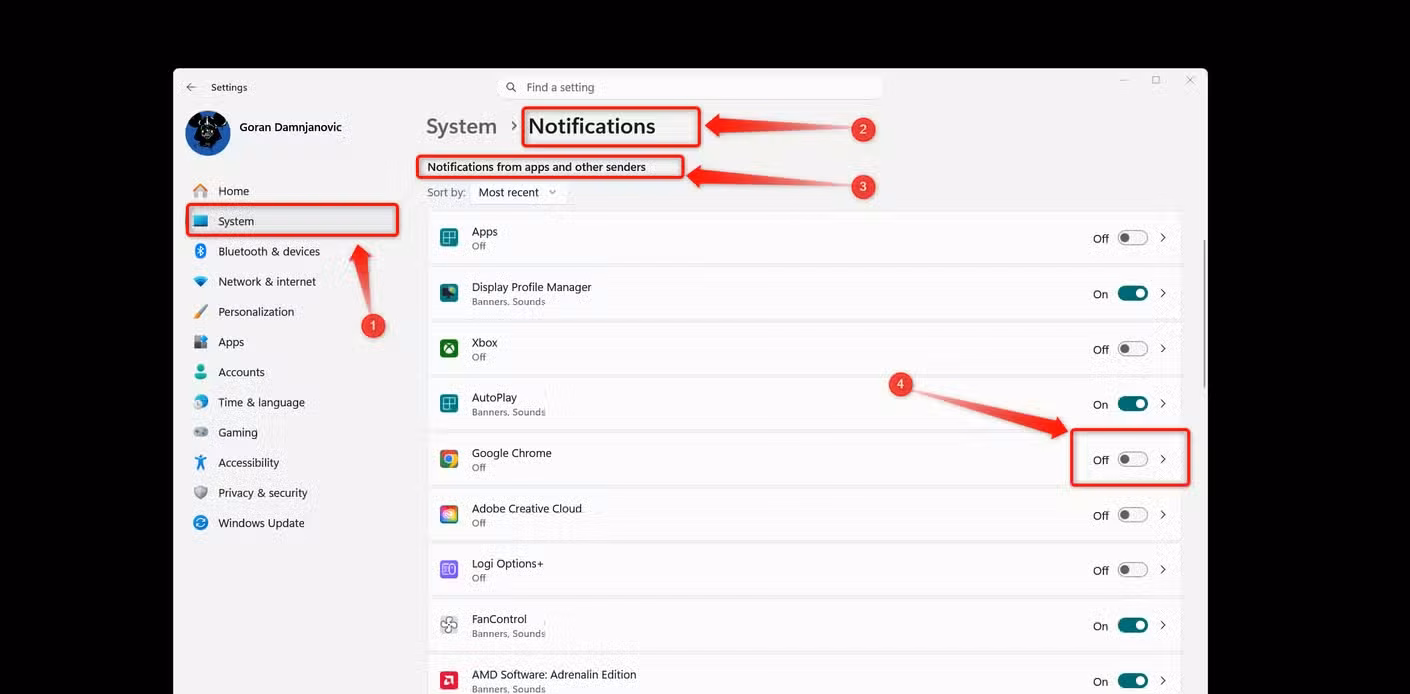Screen dimensions: 1410x694
Task: Click System breadcrumb link
Action: click(461, 127)
